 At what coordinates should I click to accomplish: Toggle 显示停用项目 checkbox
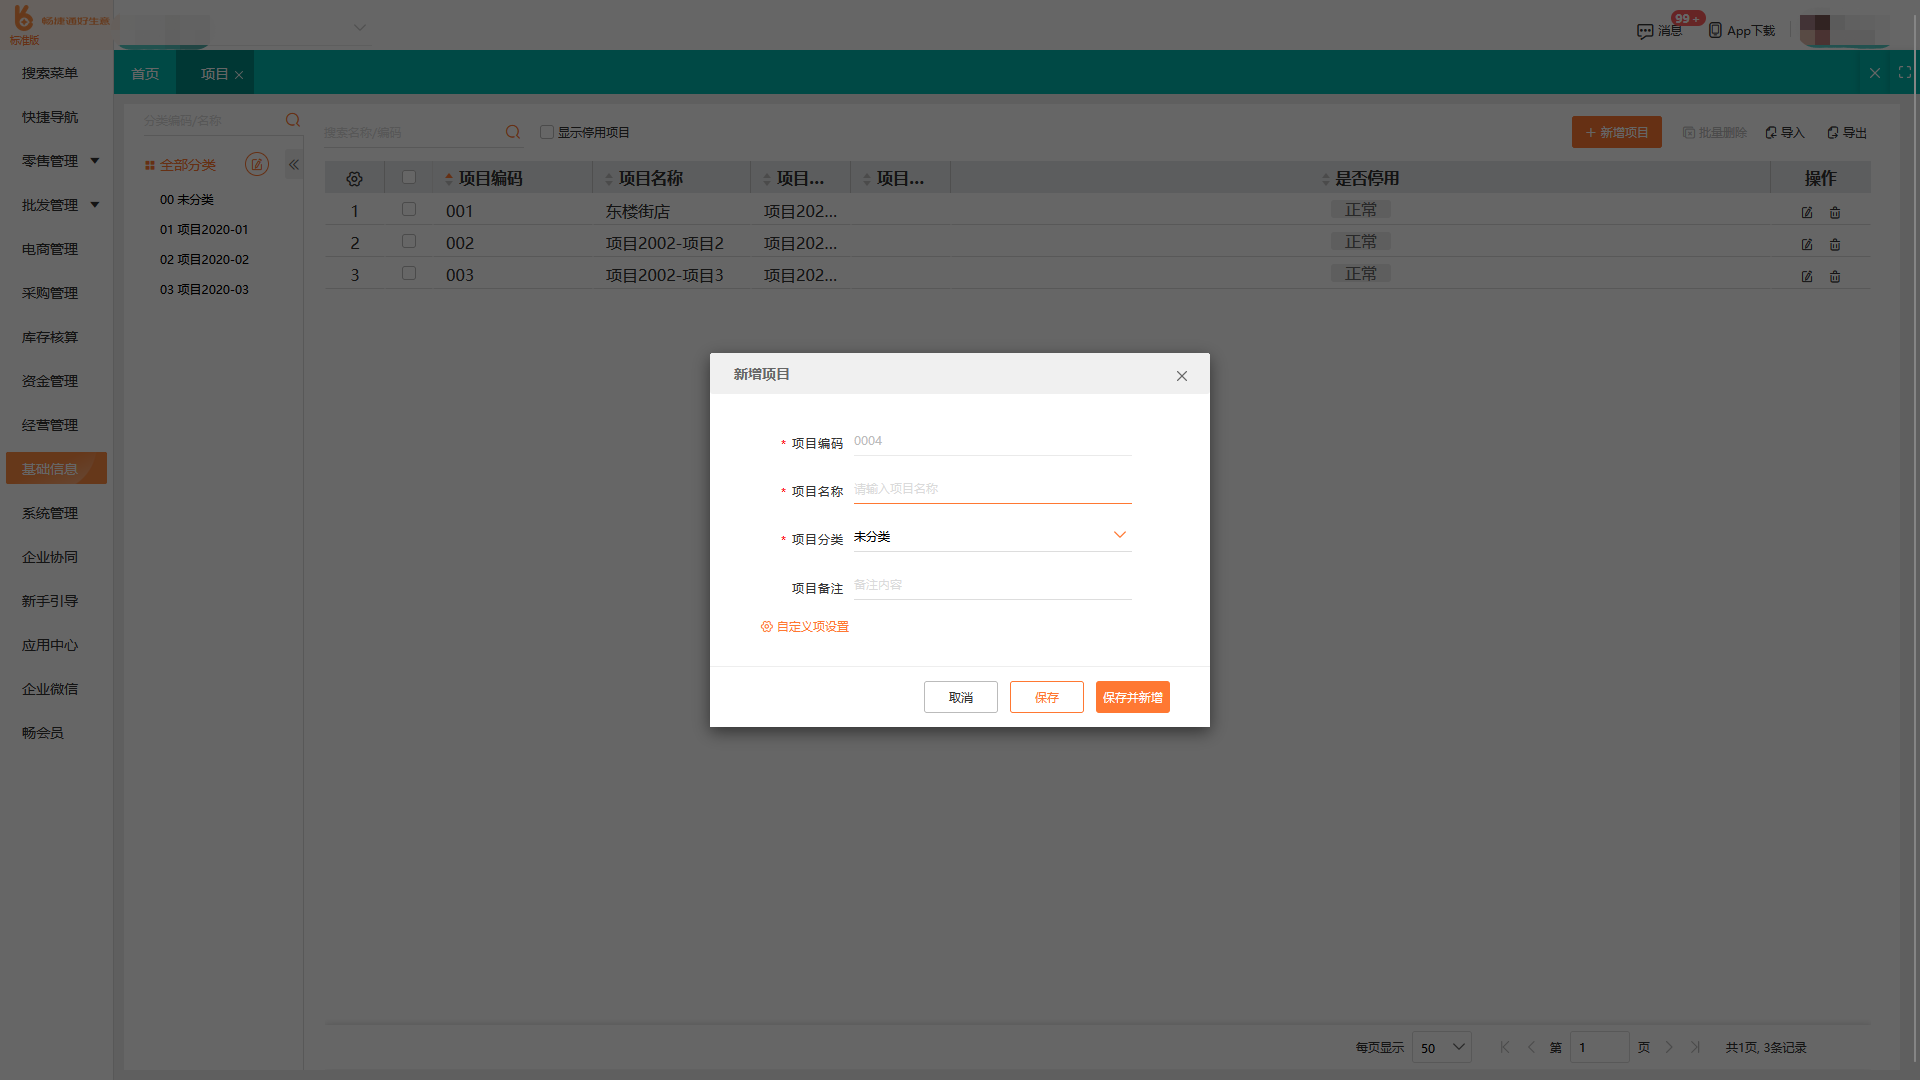point(547,131)
